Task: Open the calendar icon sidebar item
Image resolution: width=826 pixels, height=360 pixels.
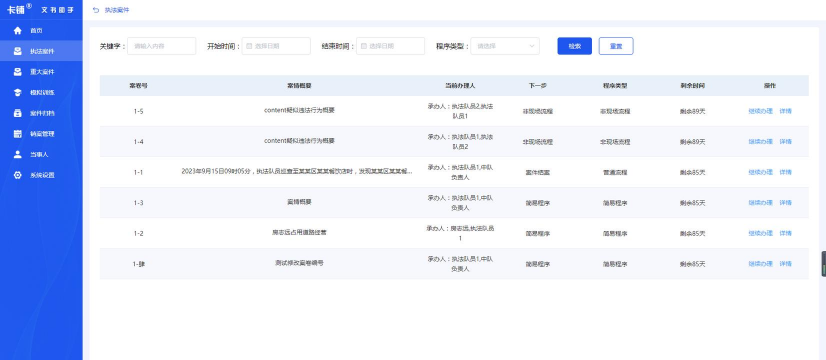Action: click(18, 133)
